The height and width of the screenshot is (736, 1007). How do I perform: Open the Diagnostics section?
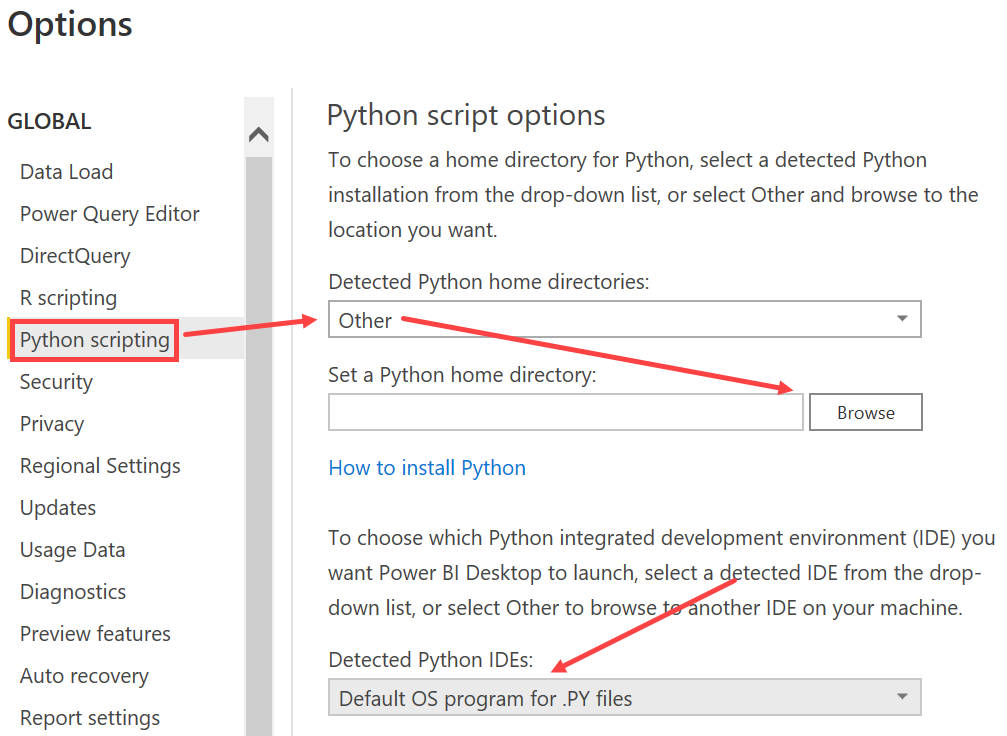(72, 591)
